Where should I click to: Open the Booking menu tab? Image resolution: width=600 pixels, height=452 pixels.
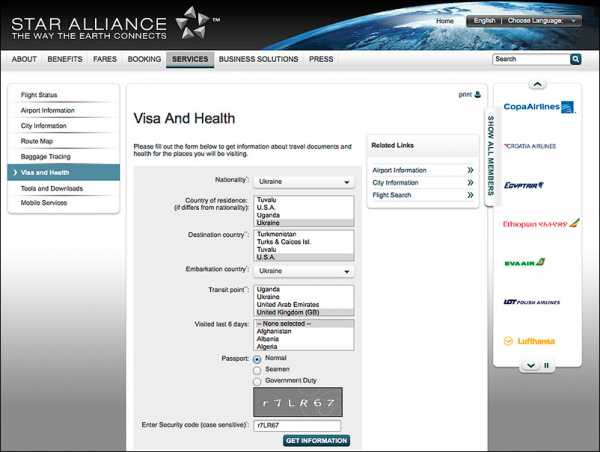[144, 59]
